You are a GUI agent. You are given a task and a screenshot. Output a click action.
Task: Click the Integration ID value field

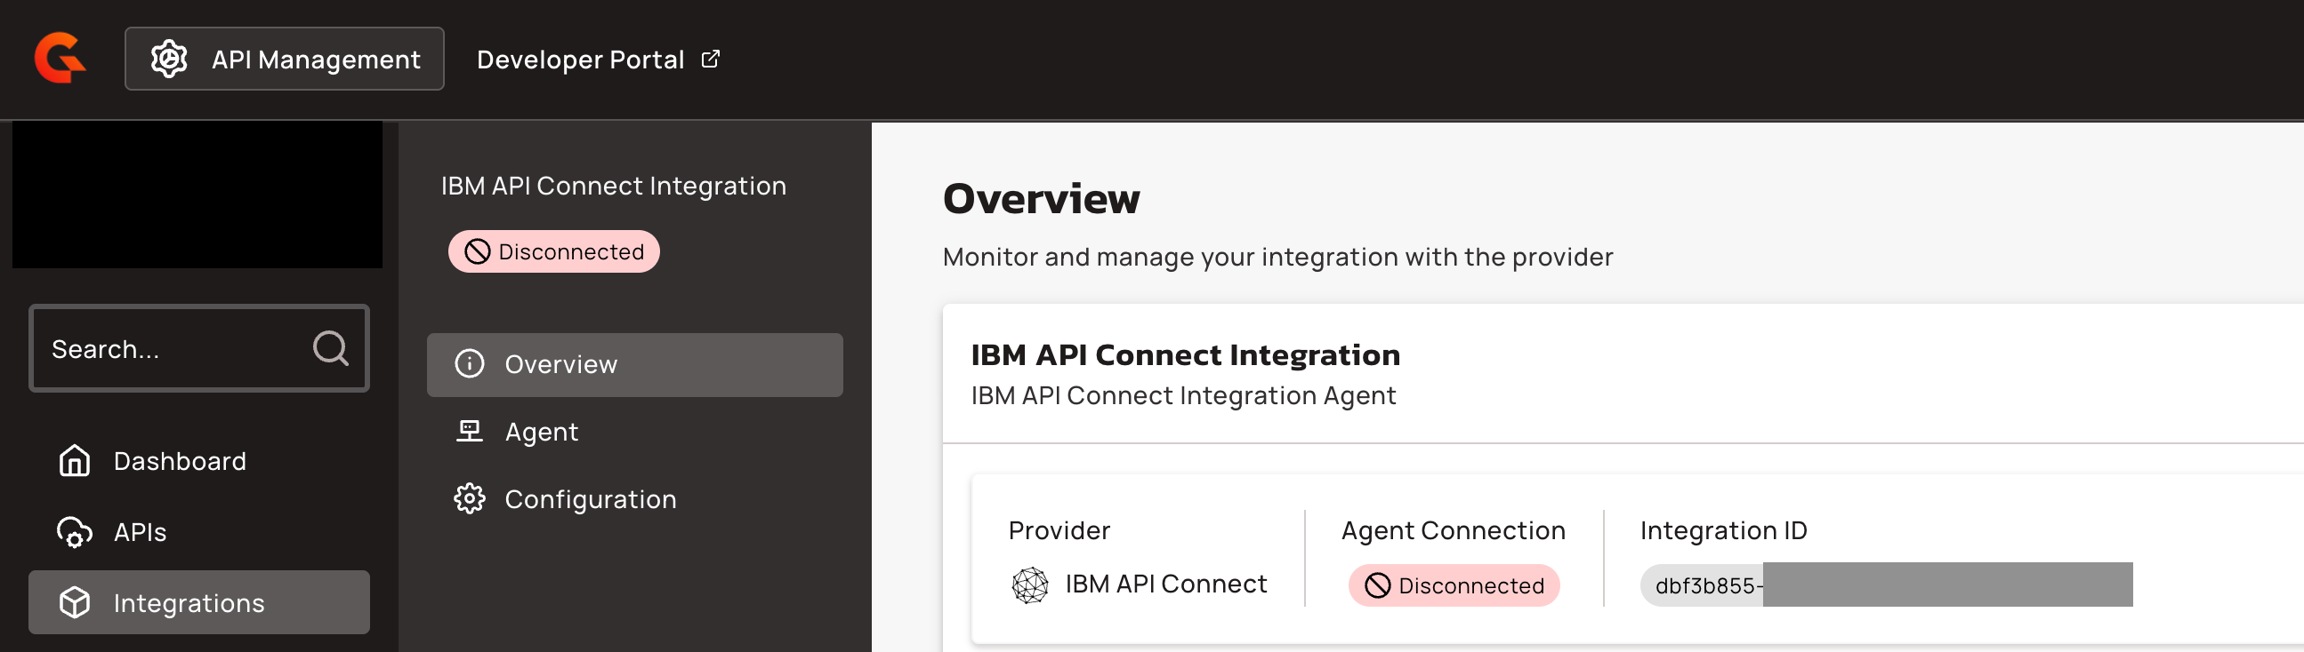click(1885, 585)
